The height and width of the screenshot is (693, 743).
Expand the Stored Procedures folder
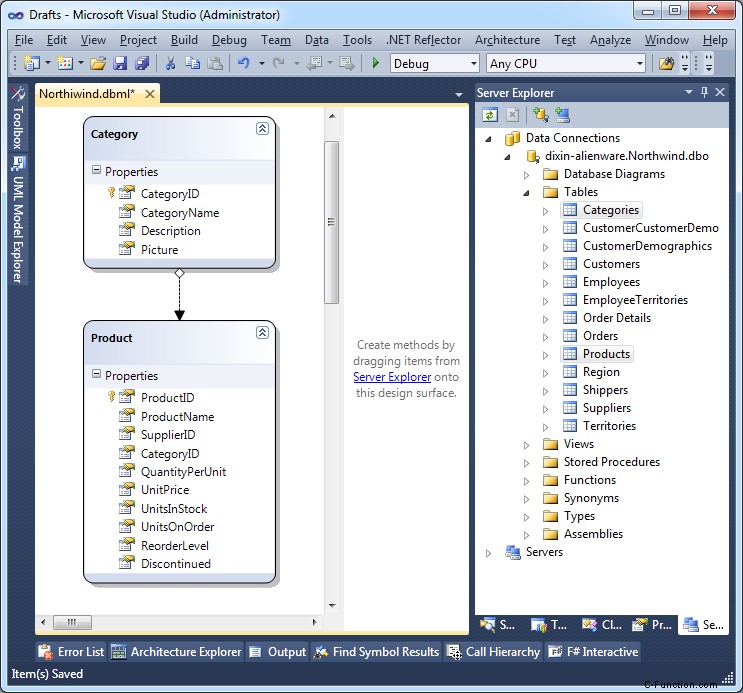[x=527, y=462]
